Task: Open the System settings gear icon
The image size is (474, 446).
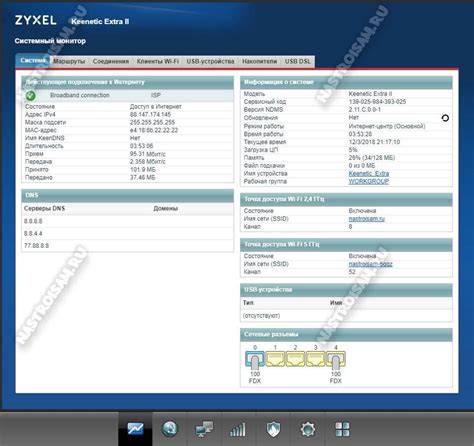Action: click(307, 429)
